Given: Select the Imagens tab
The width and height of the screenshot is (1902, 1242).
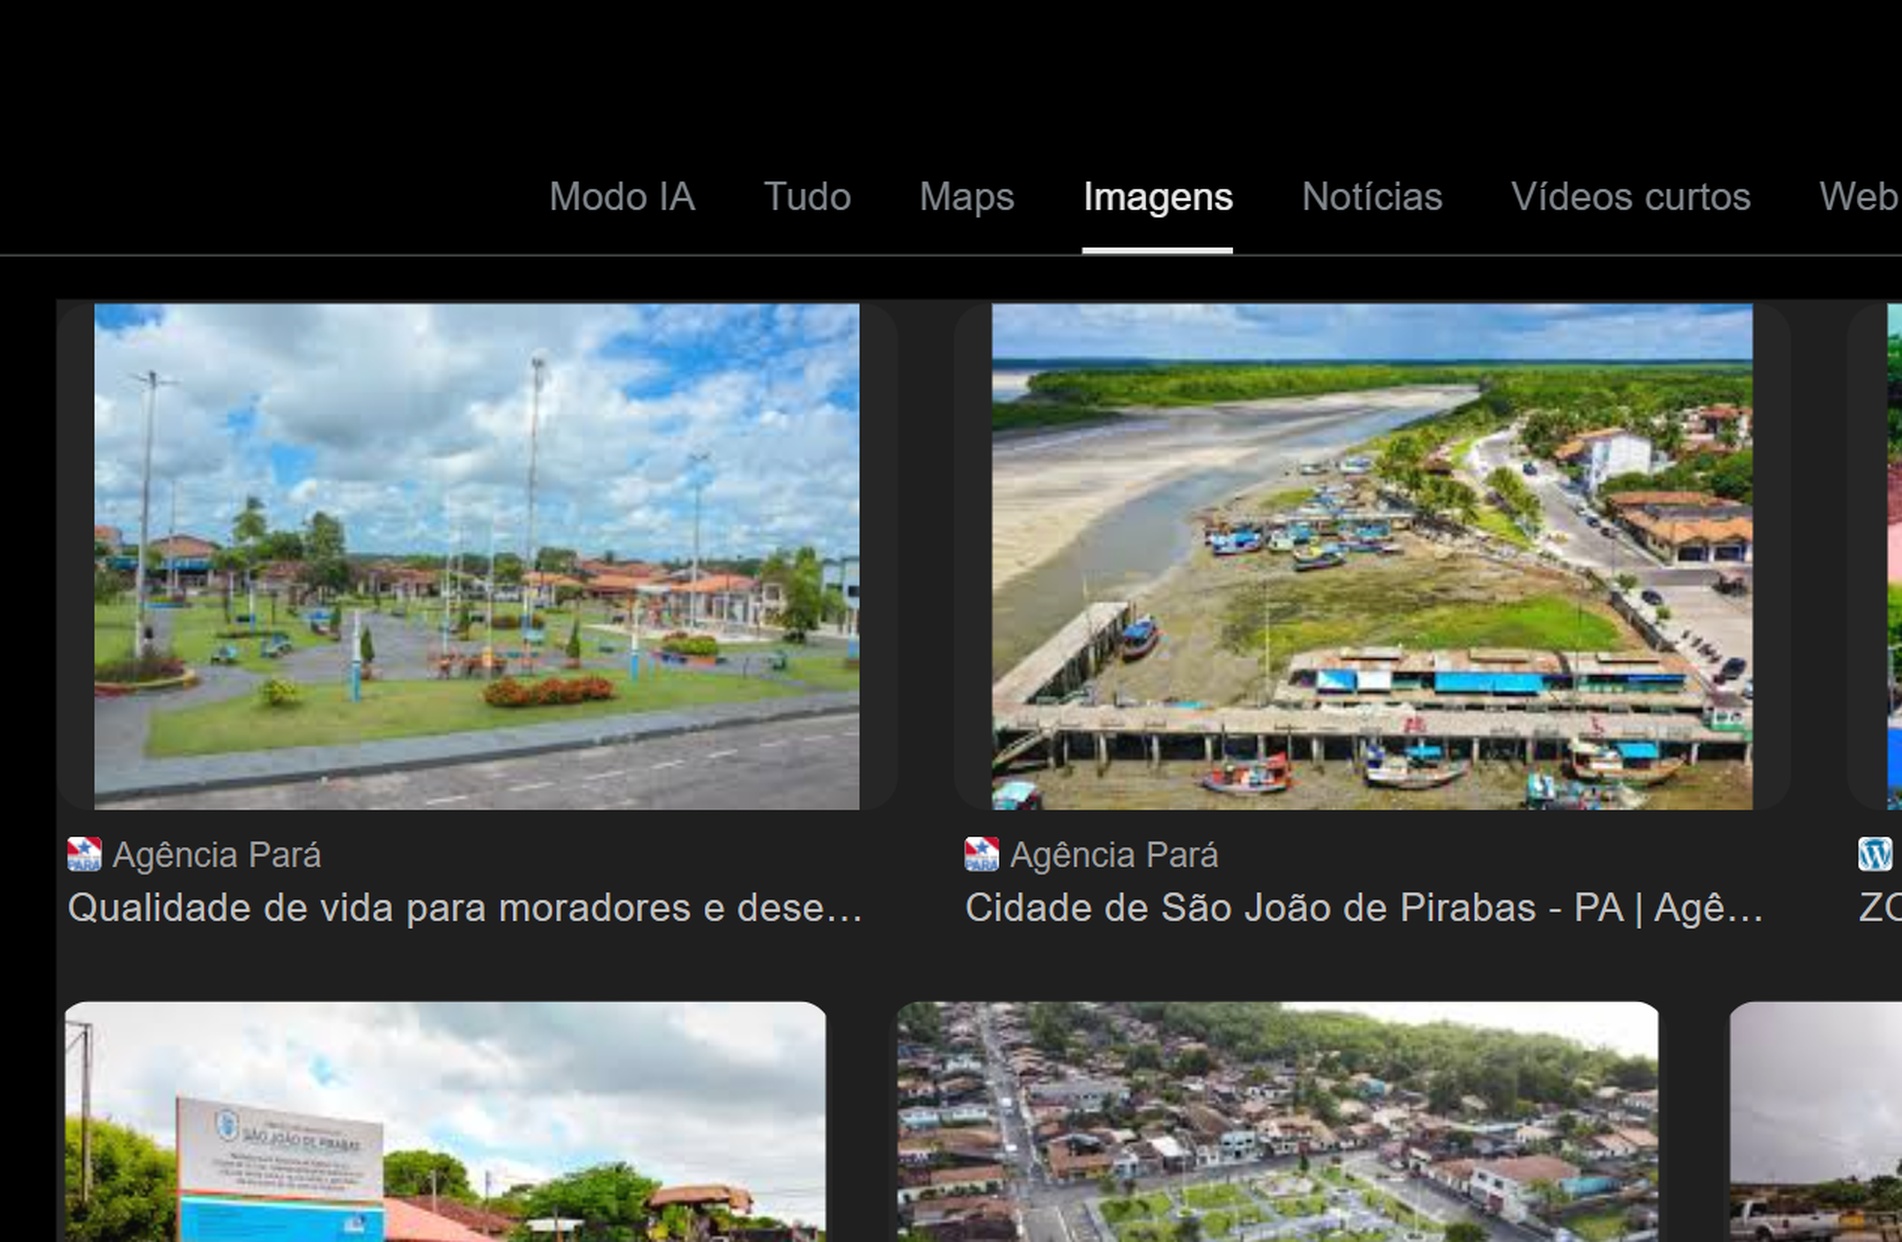Looking at the screenshot, I should 1157,197.
